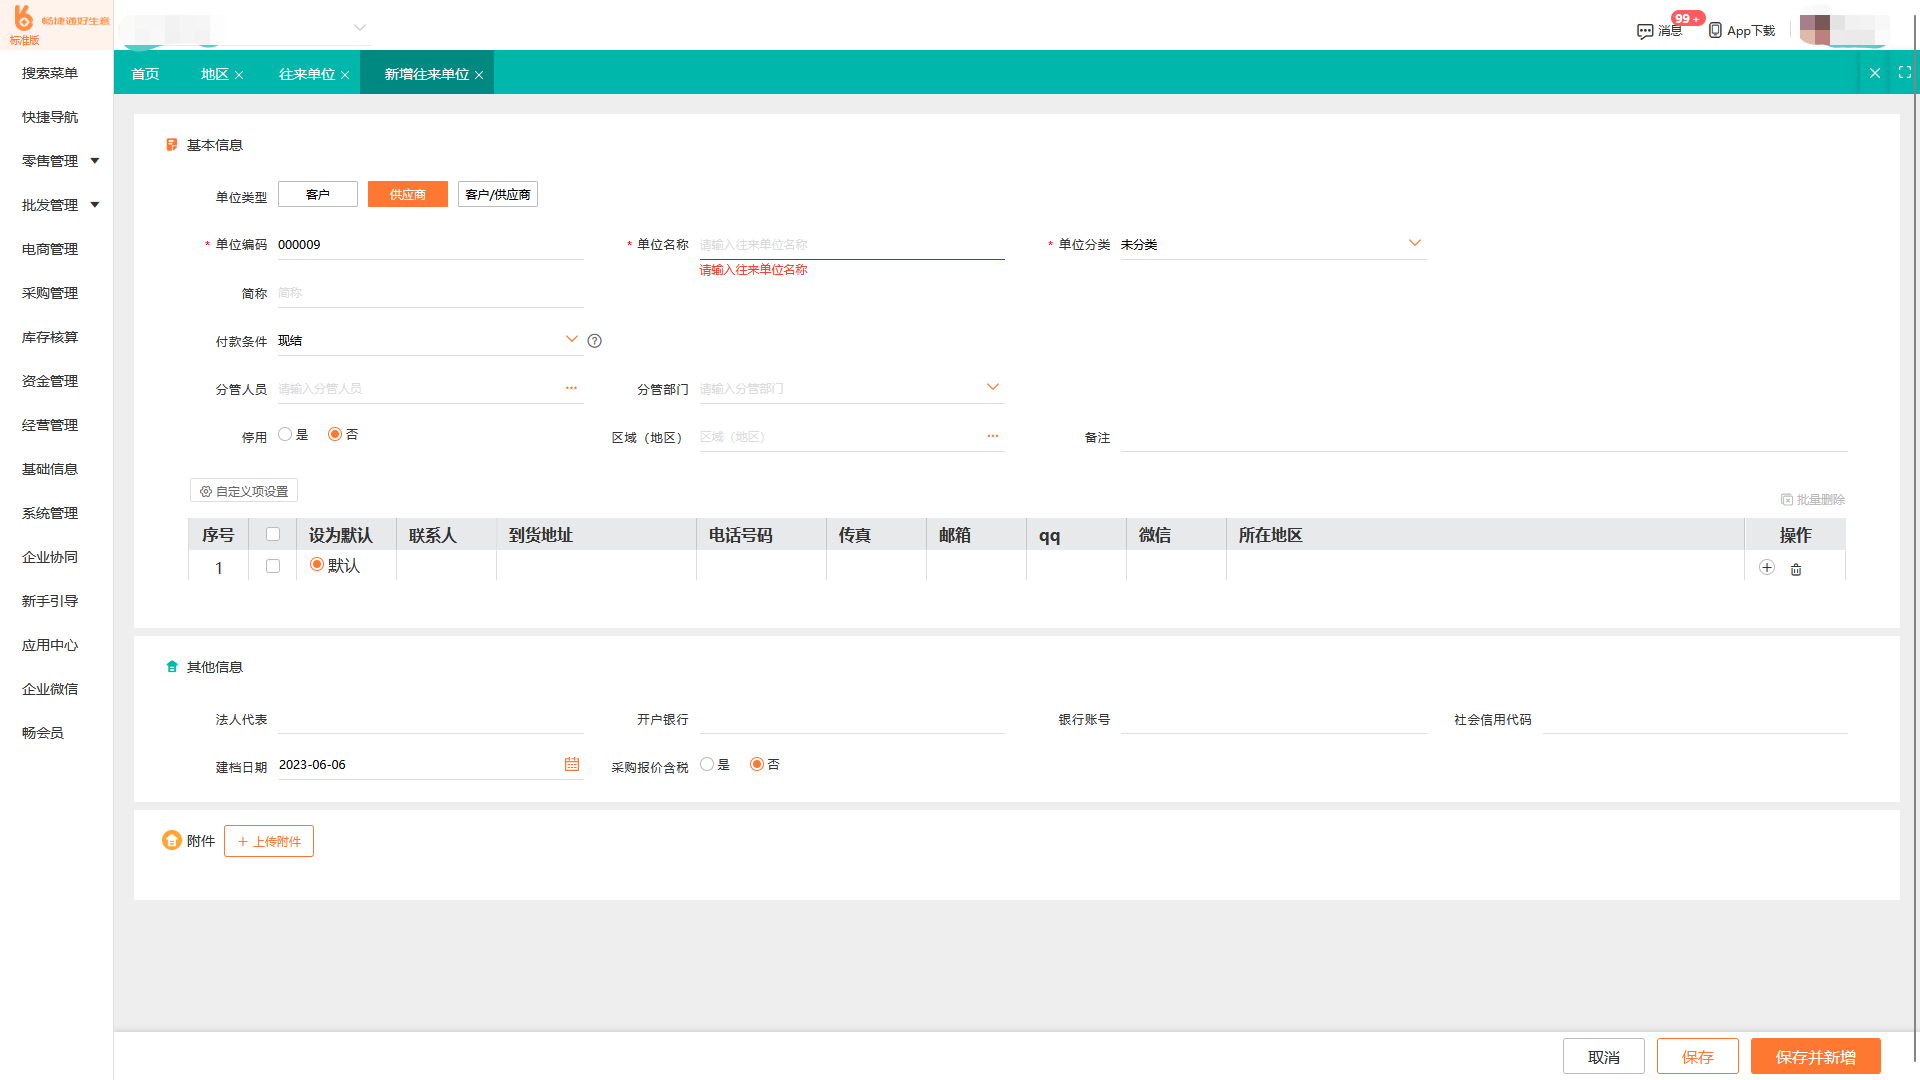Click the 客户/供应商 combined type icon
The width and height of the screenshot is (1920, 1080).
[498, 195]
